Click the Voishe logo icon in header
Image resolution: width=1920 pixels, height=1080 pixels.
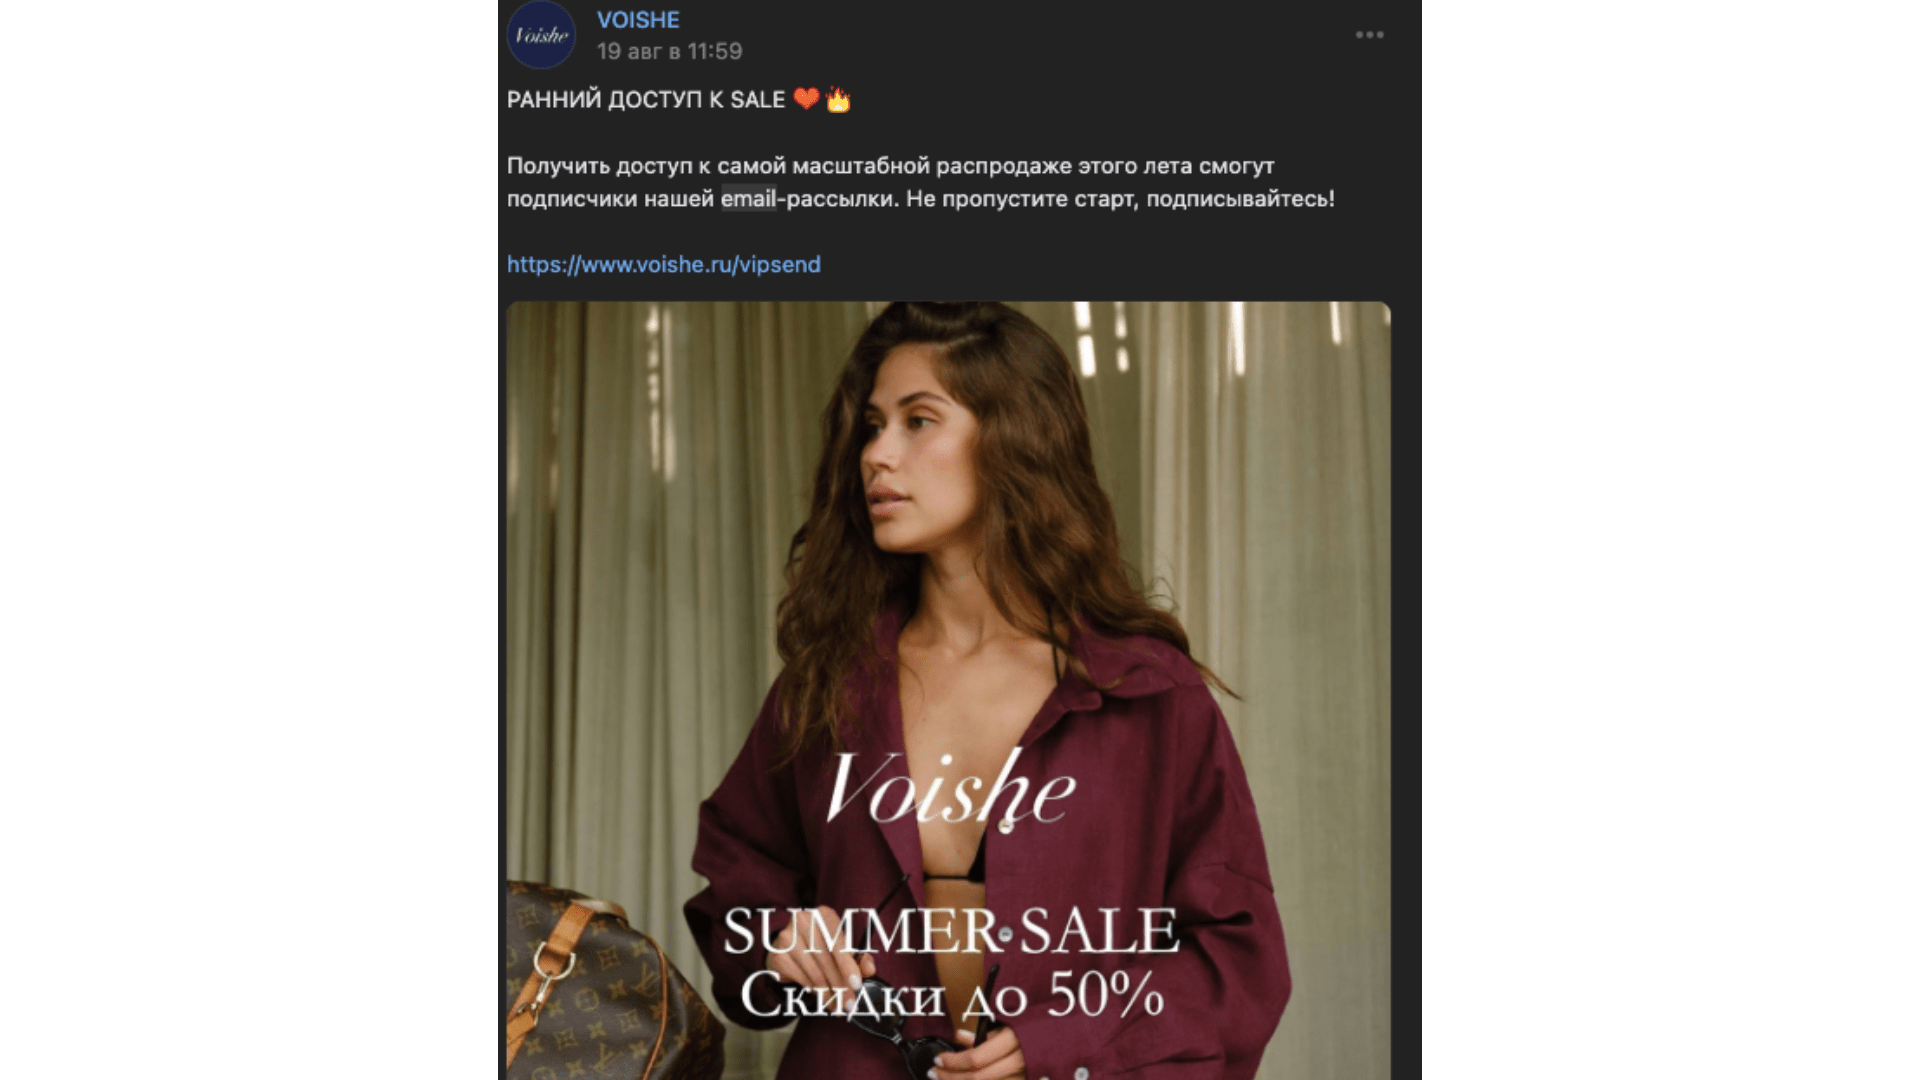click(542, 34)
